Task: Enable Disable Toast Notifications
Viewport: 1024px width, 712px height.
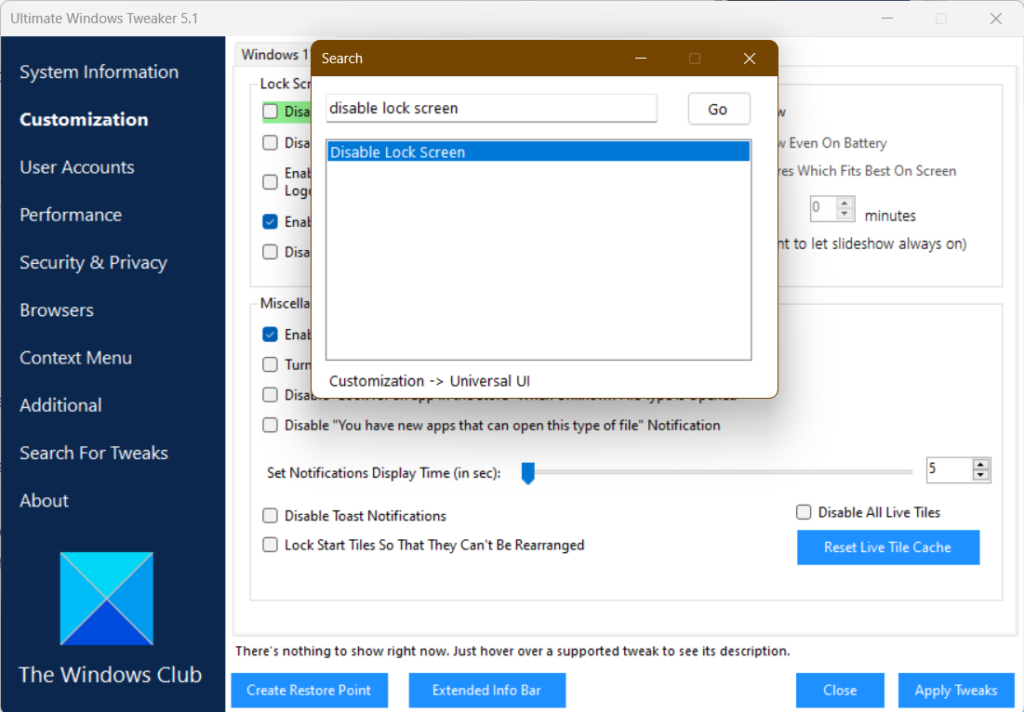Action: click(x=270, y=516)
